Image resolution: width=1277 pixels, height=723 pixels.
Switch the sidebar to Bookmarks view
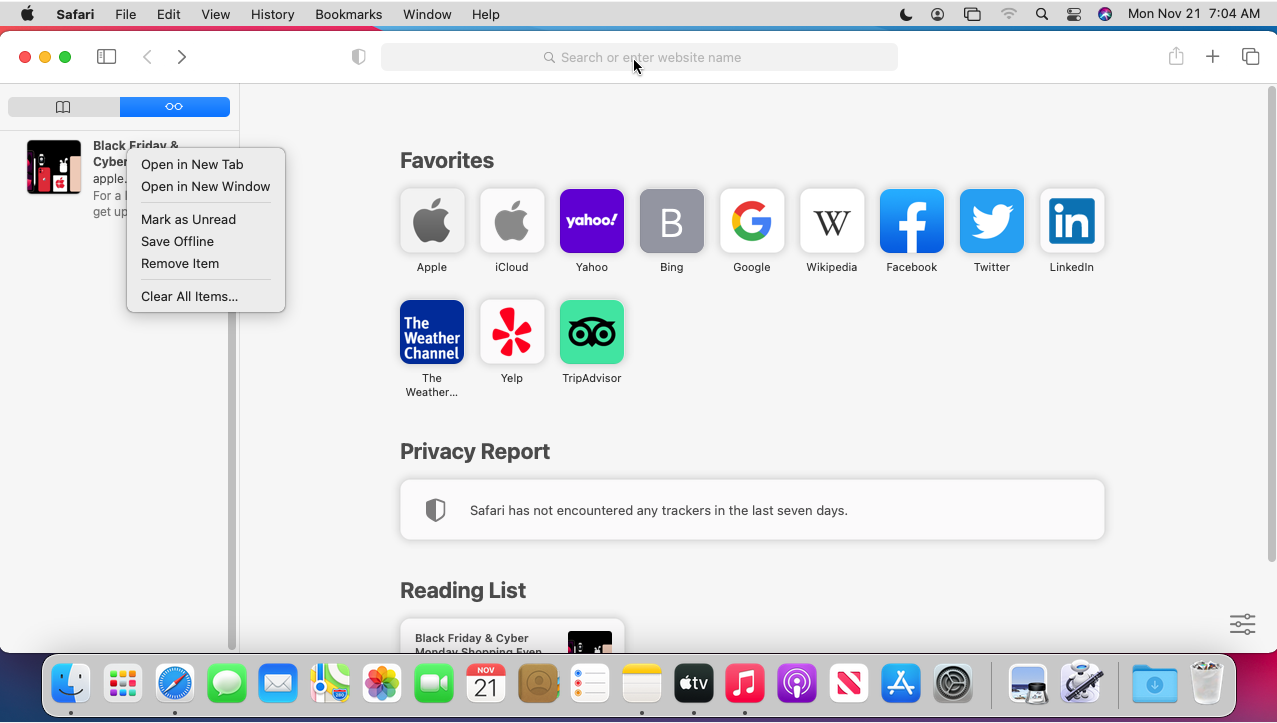click(x=62, y=107)
